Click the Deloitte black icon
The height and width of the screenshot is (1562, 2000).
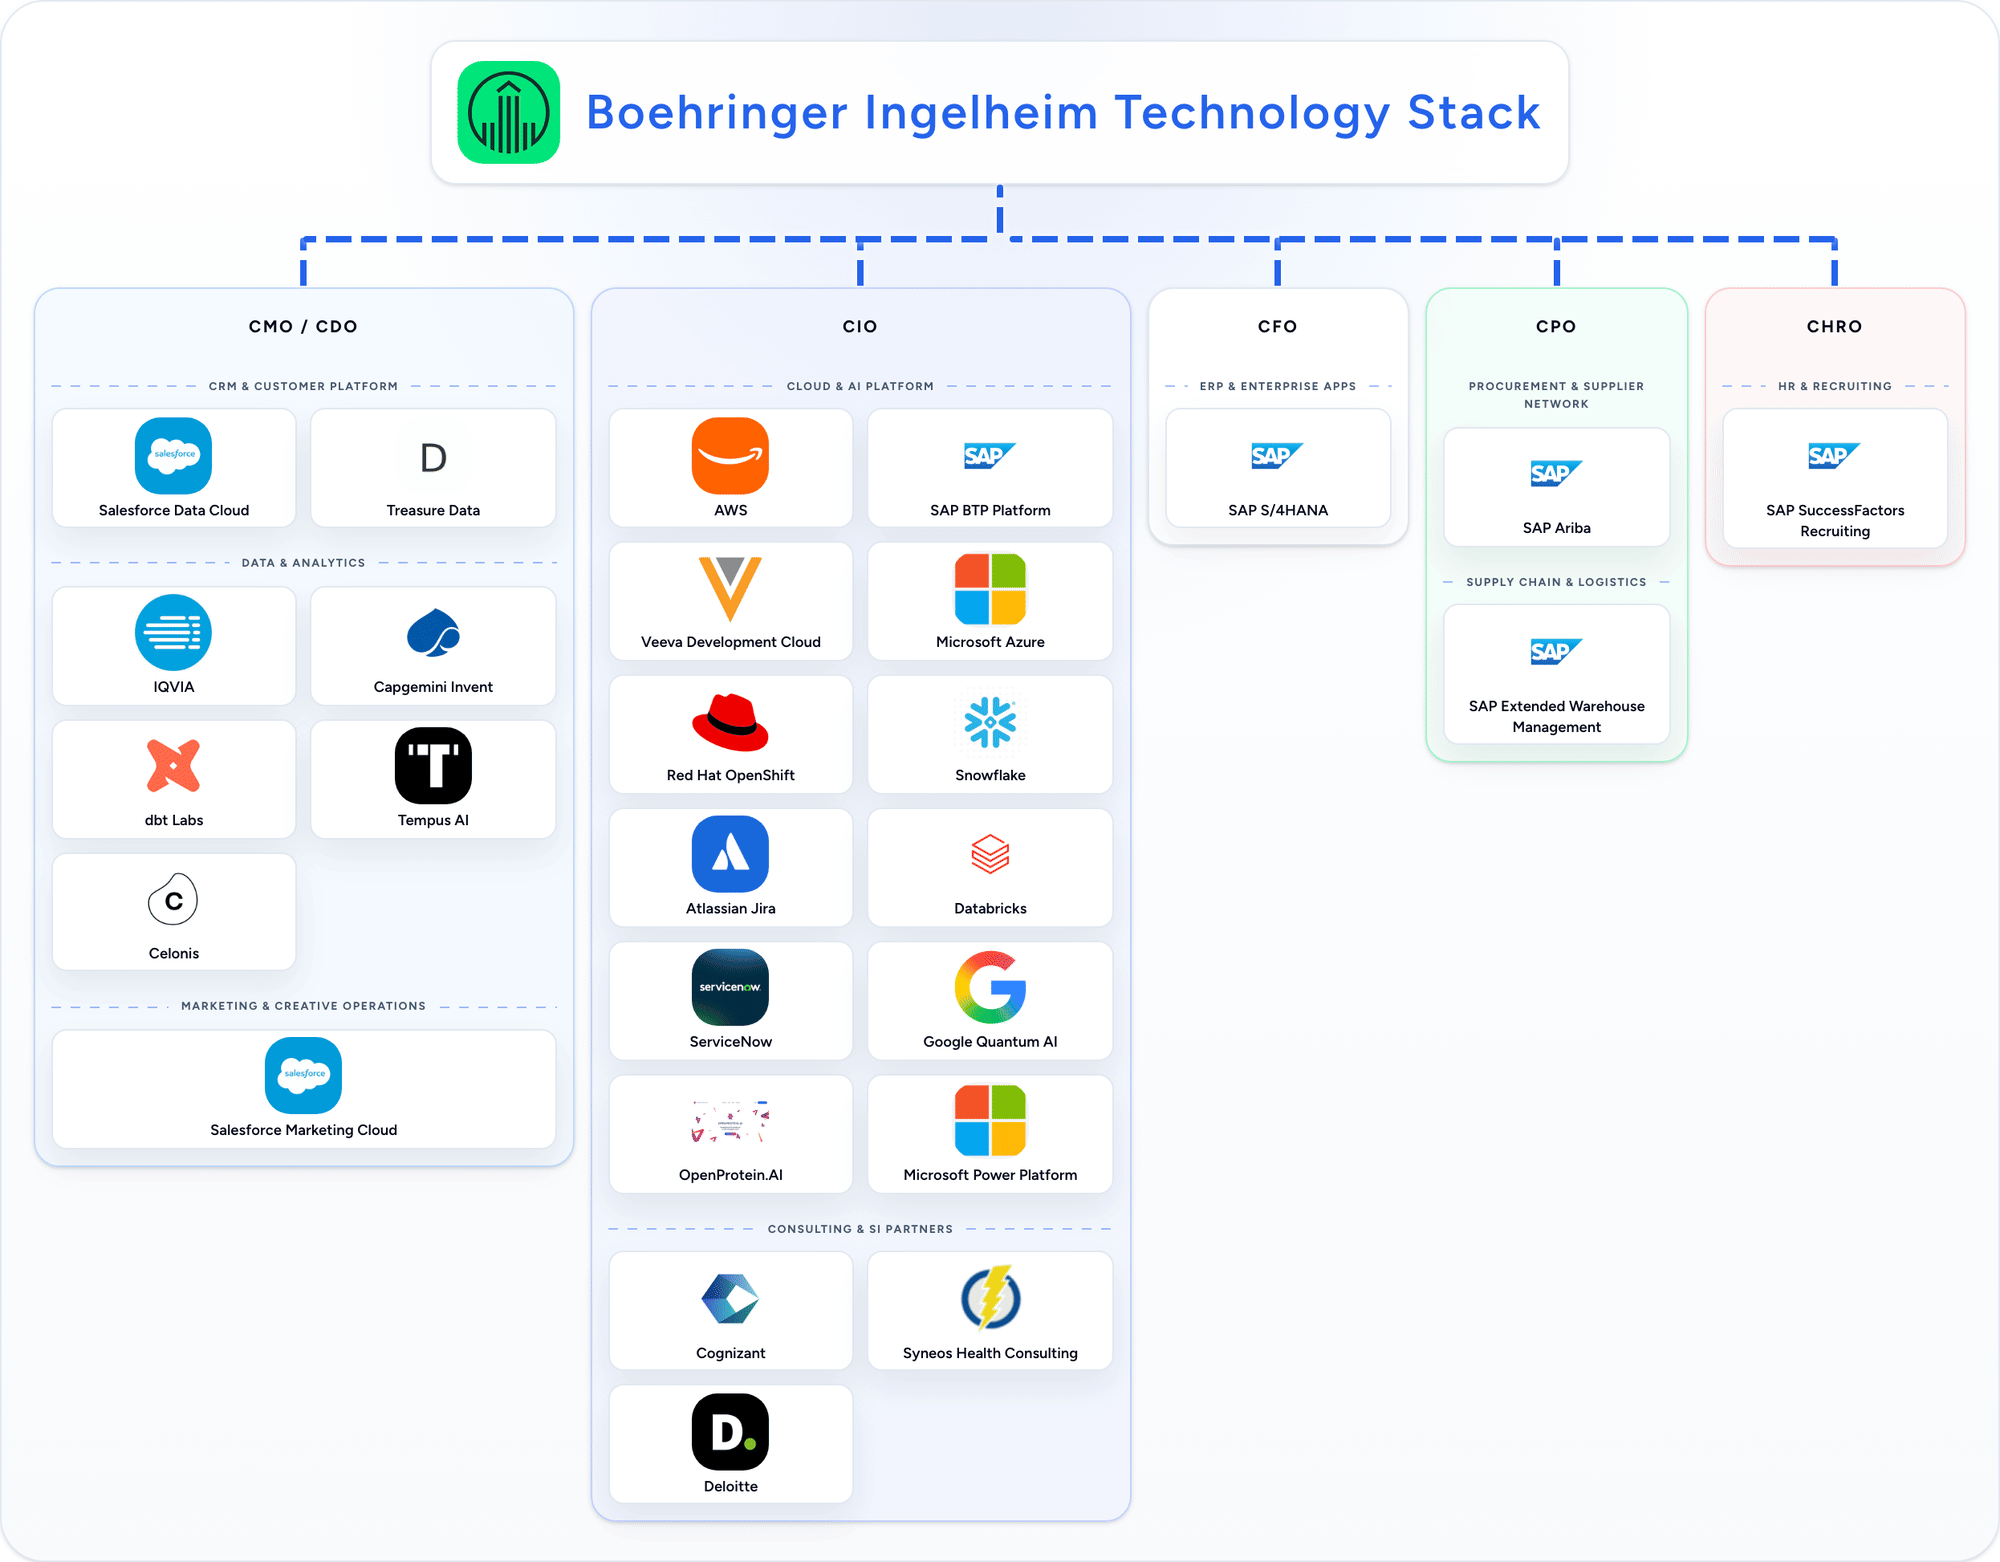coord(730,1432)
